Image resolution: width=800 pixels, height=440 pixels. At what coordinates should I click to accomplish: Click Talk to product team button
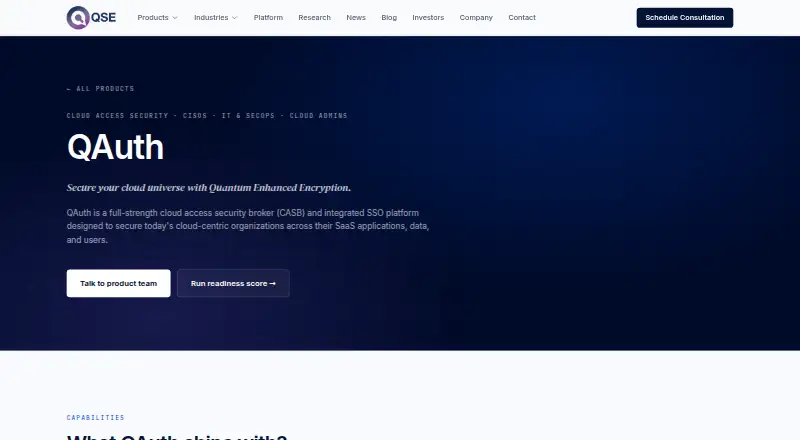point(118,283)
